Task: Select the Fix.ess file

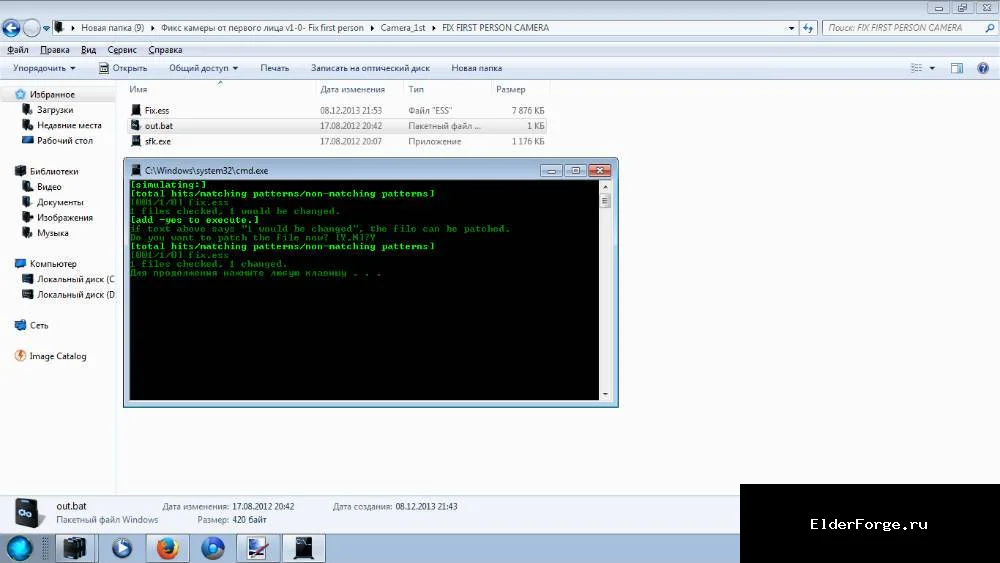Action: click(157, 110)
